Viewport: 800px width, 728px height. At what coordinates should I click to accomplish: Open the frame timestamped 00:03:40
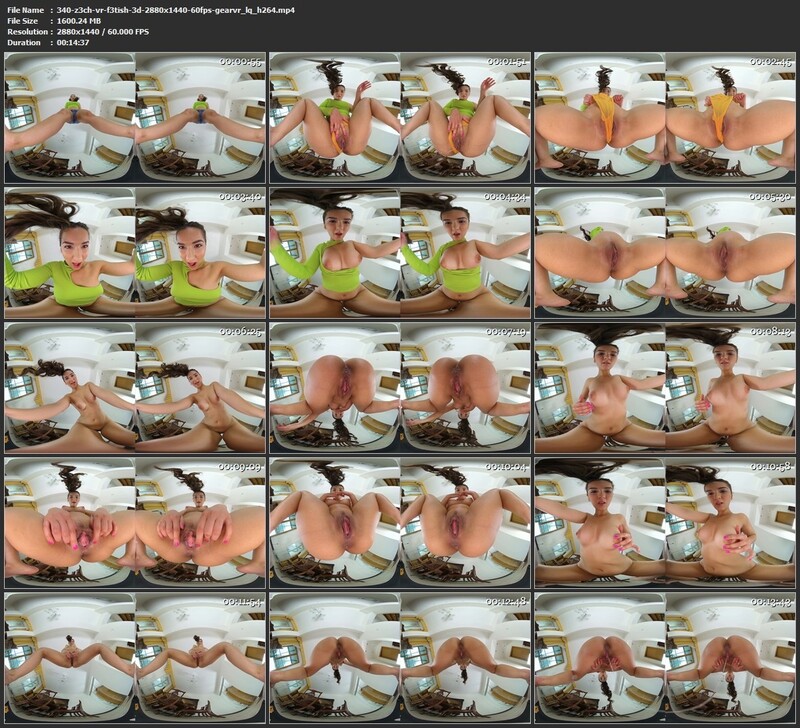(135, 252)
